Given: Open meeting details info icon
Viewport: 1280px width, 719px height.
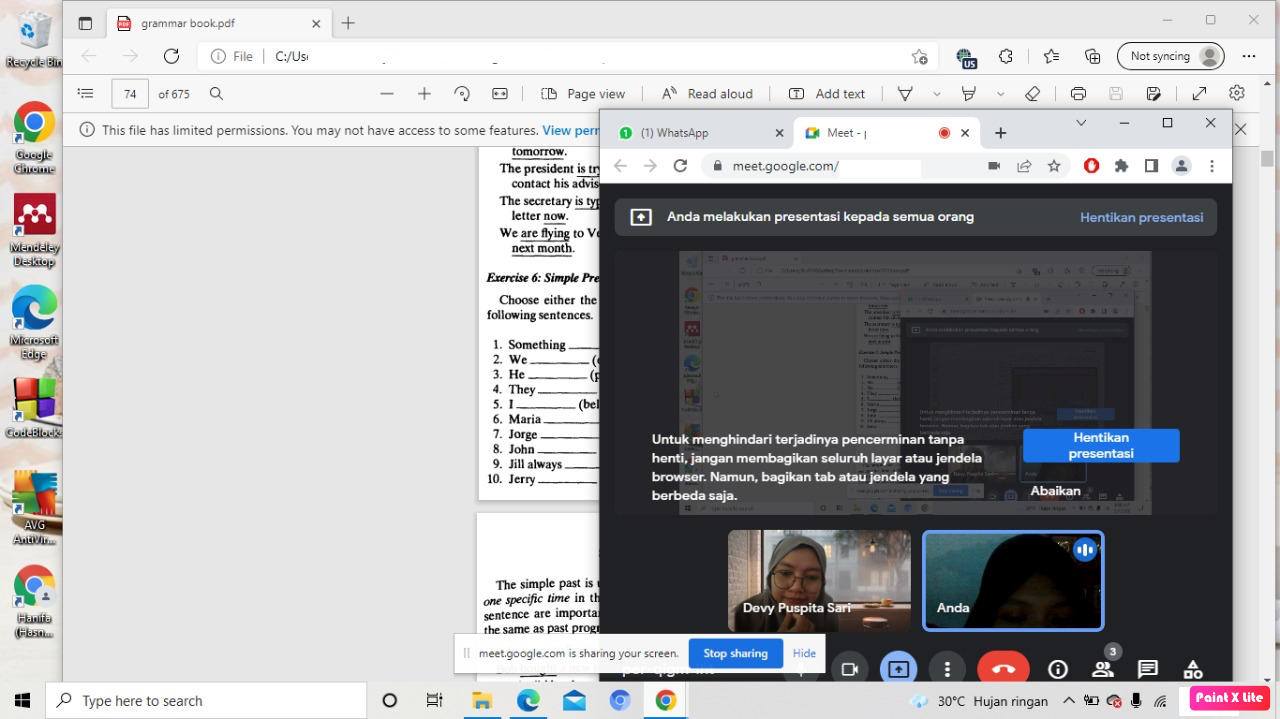Looking at the screenshot, I should 1057,669.
